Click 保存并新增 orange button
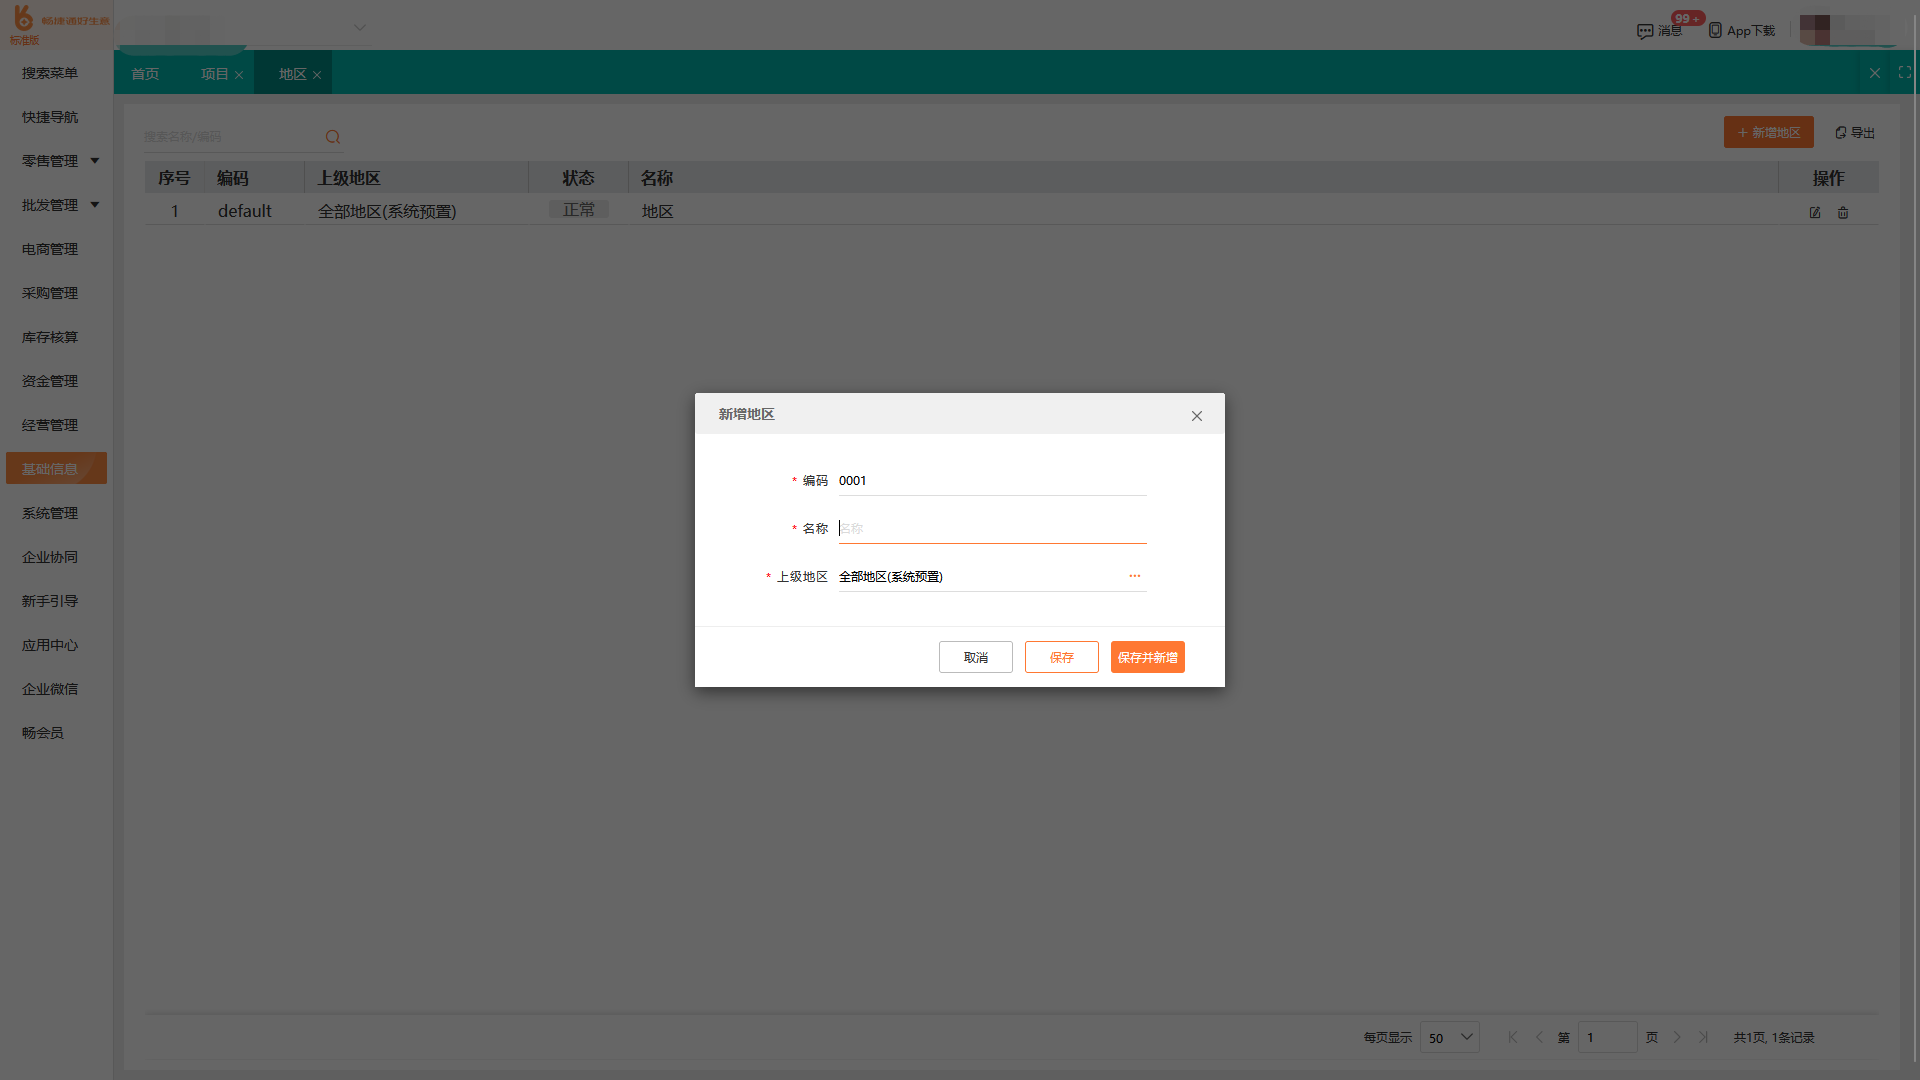Image resolution: width=1920 pixels, height=1080 pixels. pyautogui.click(x=1147, y=657)
